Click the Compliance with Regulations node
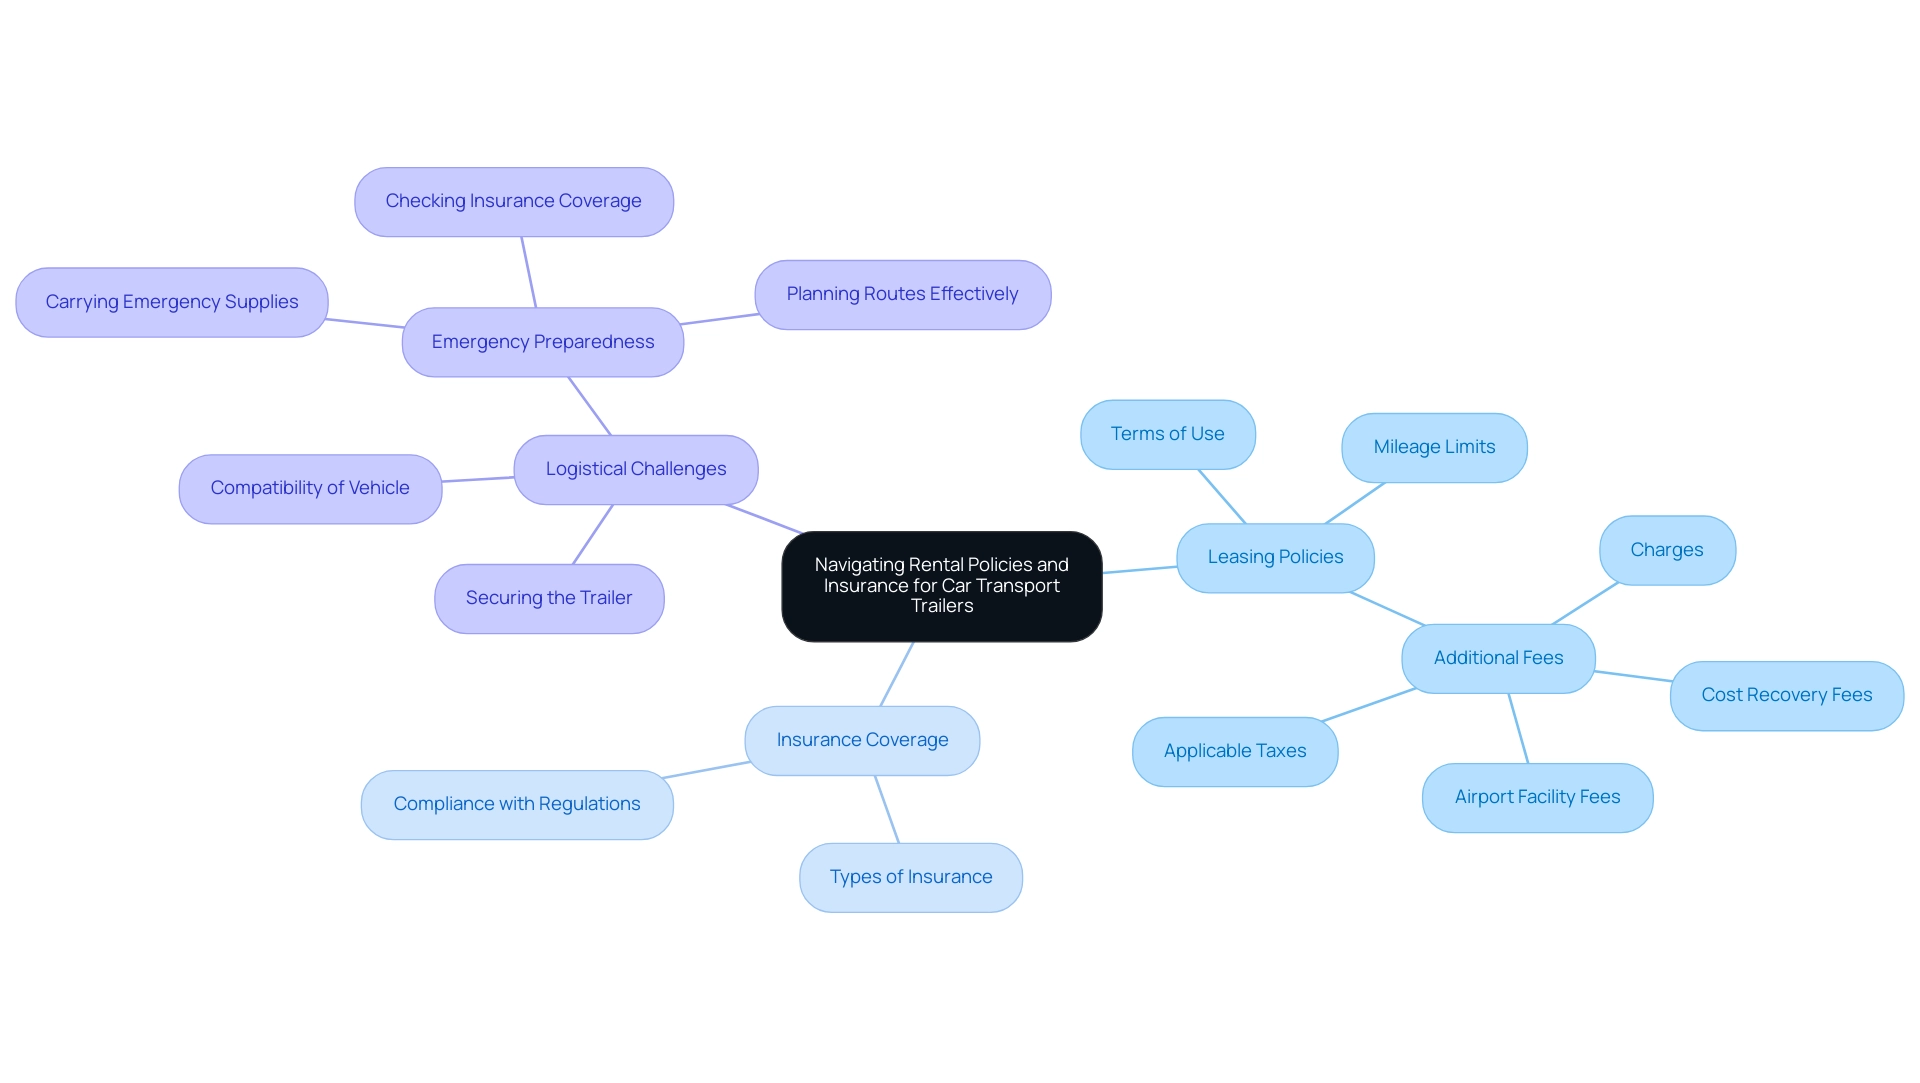This screenshot has height=1083, width=1920. (x=516, y=803)
